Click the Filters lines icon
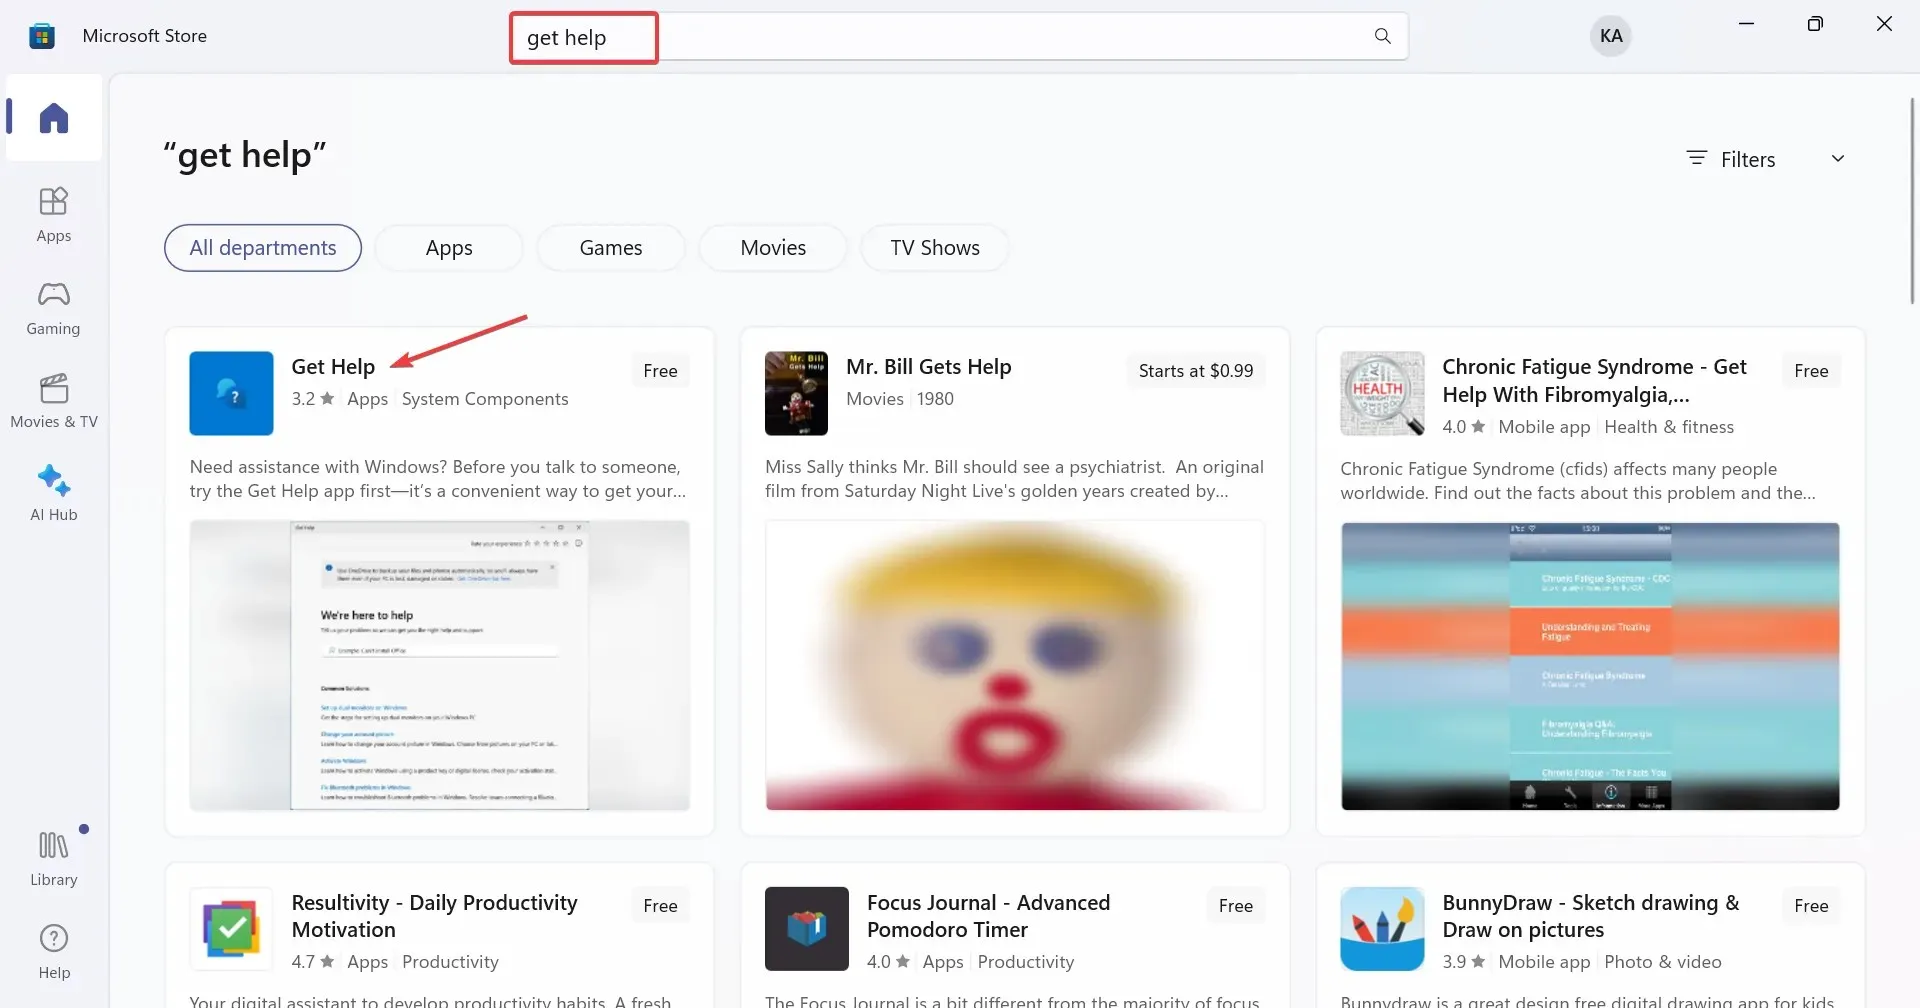The width and height of the screenshot is (1920, 1008). pos(1697,158)
